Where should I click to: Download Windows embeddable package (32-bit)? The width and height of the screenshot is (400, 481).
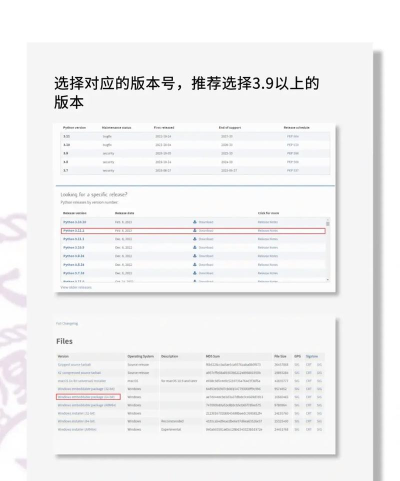pos(86,389)
